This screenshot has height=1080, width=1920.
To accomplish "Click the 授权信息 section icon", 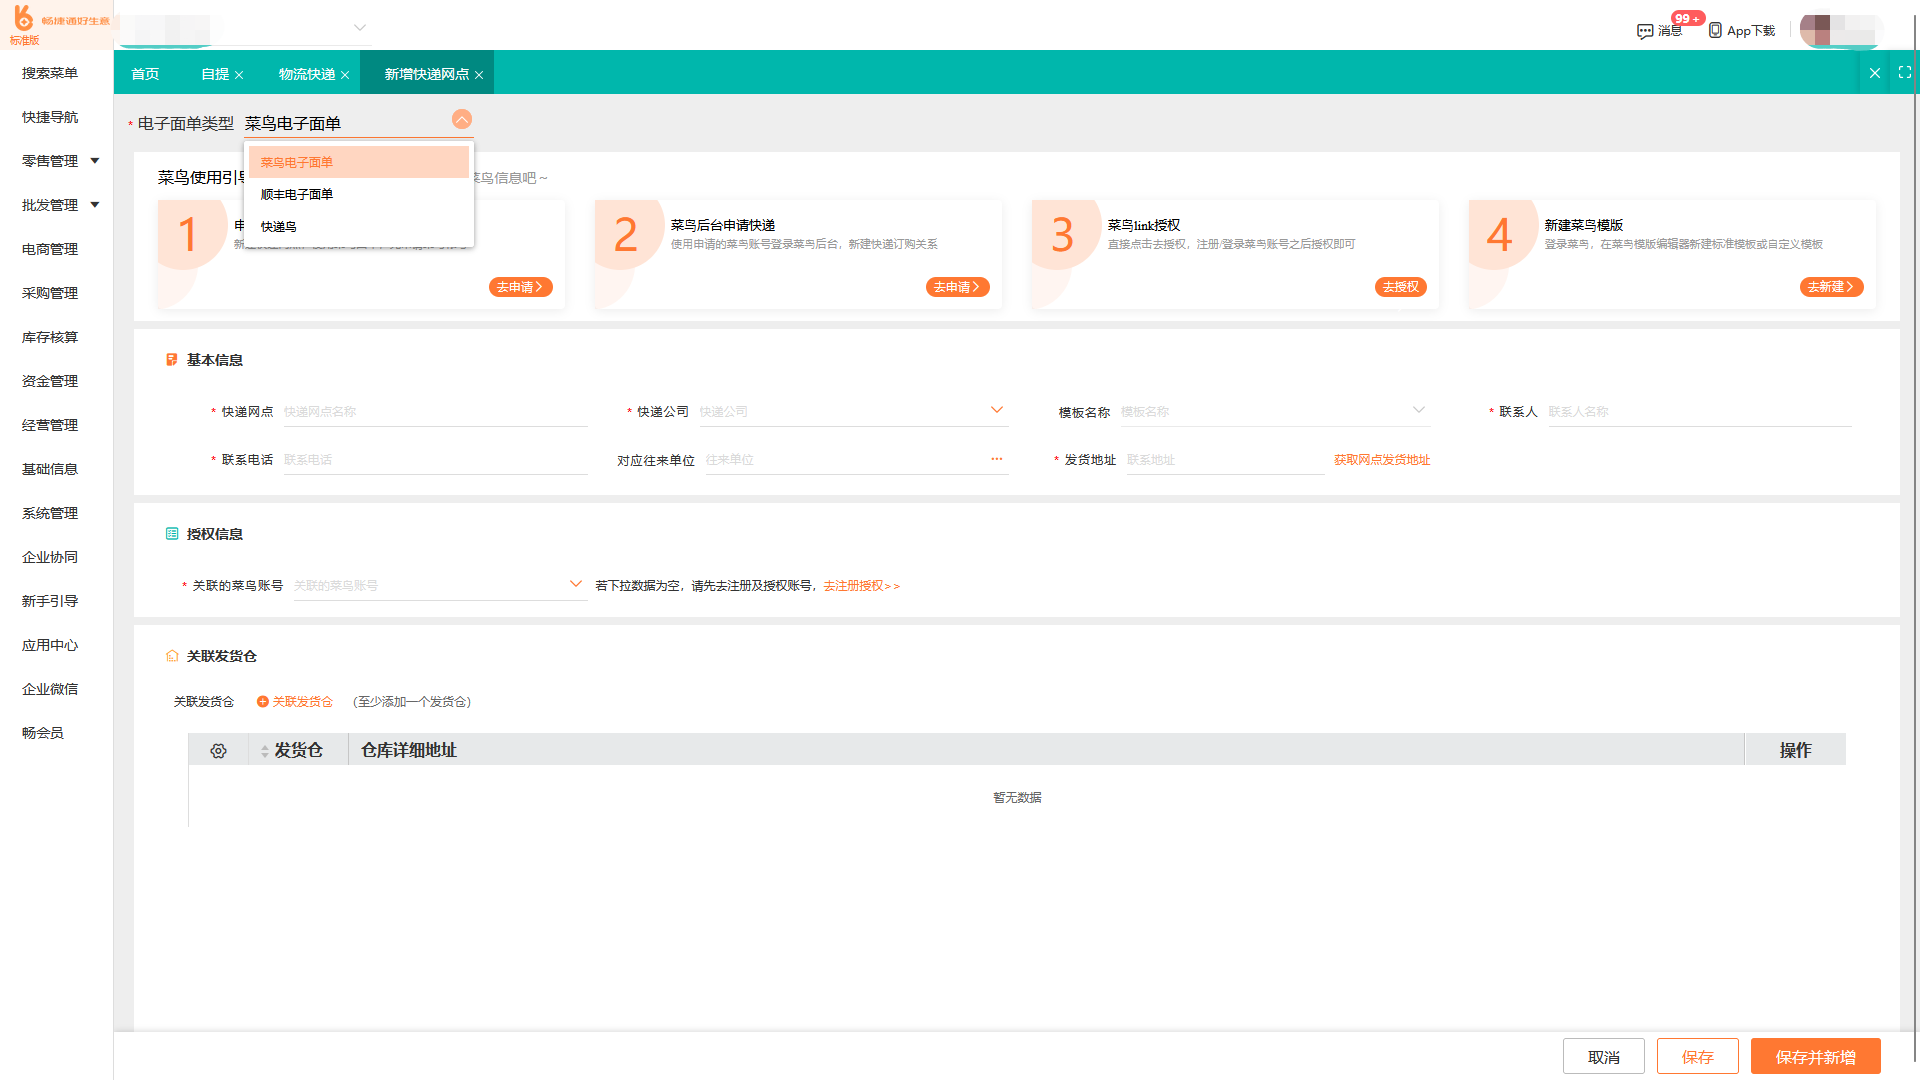I will 170,534.
